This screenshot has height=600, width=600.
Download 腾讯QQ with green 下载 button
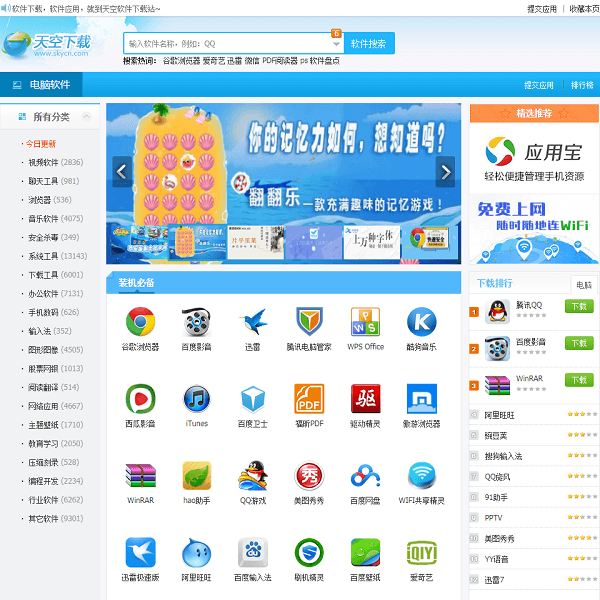coord(578,307)
